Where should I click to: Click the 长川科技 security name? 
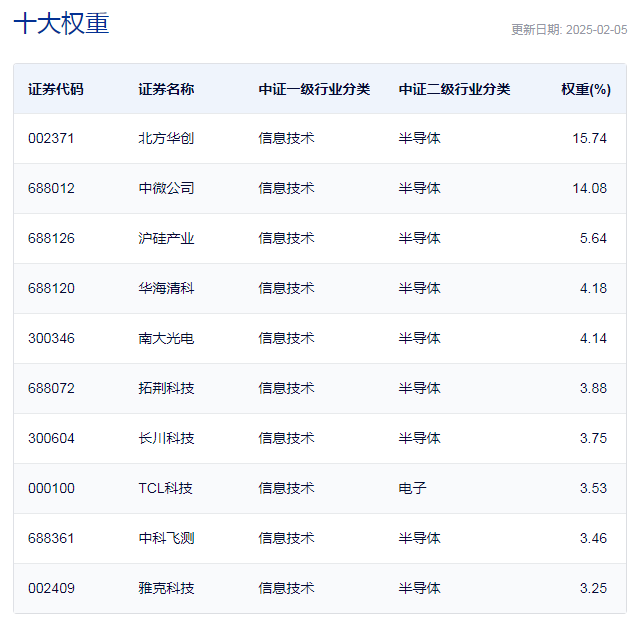click(x=166, y=438)
